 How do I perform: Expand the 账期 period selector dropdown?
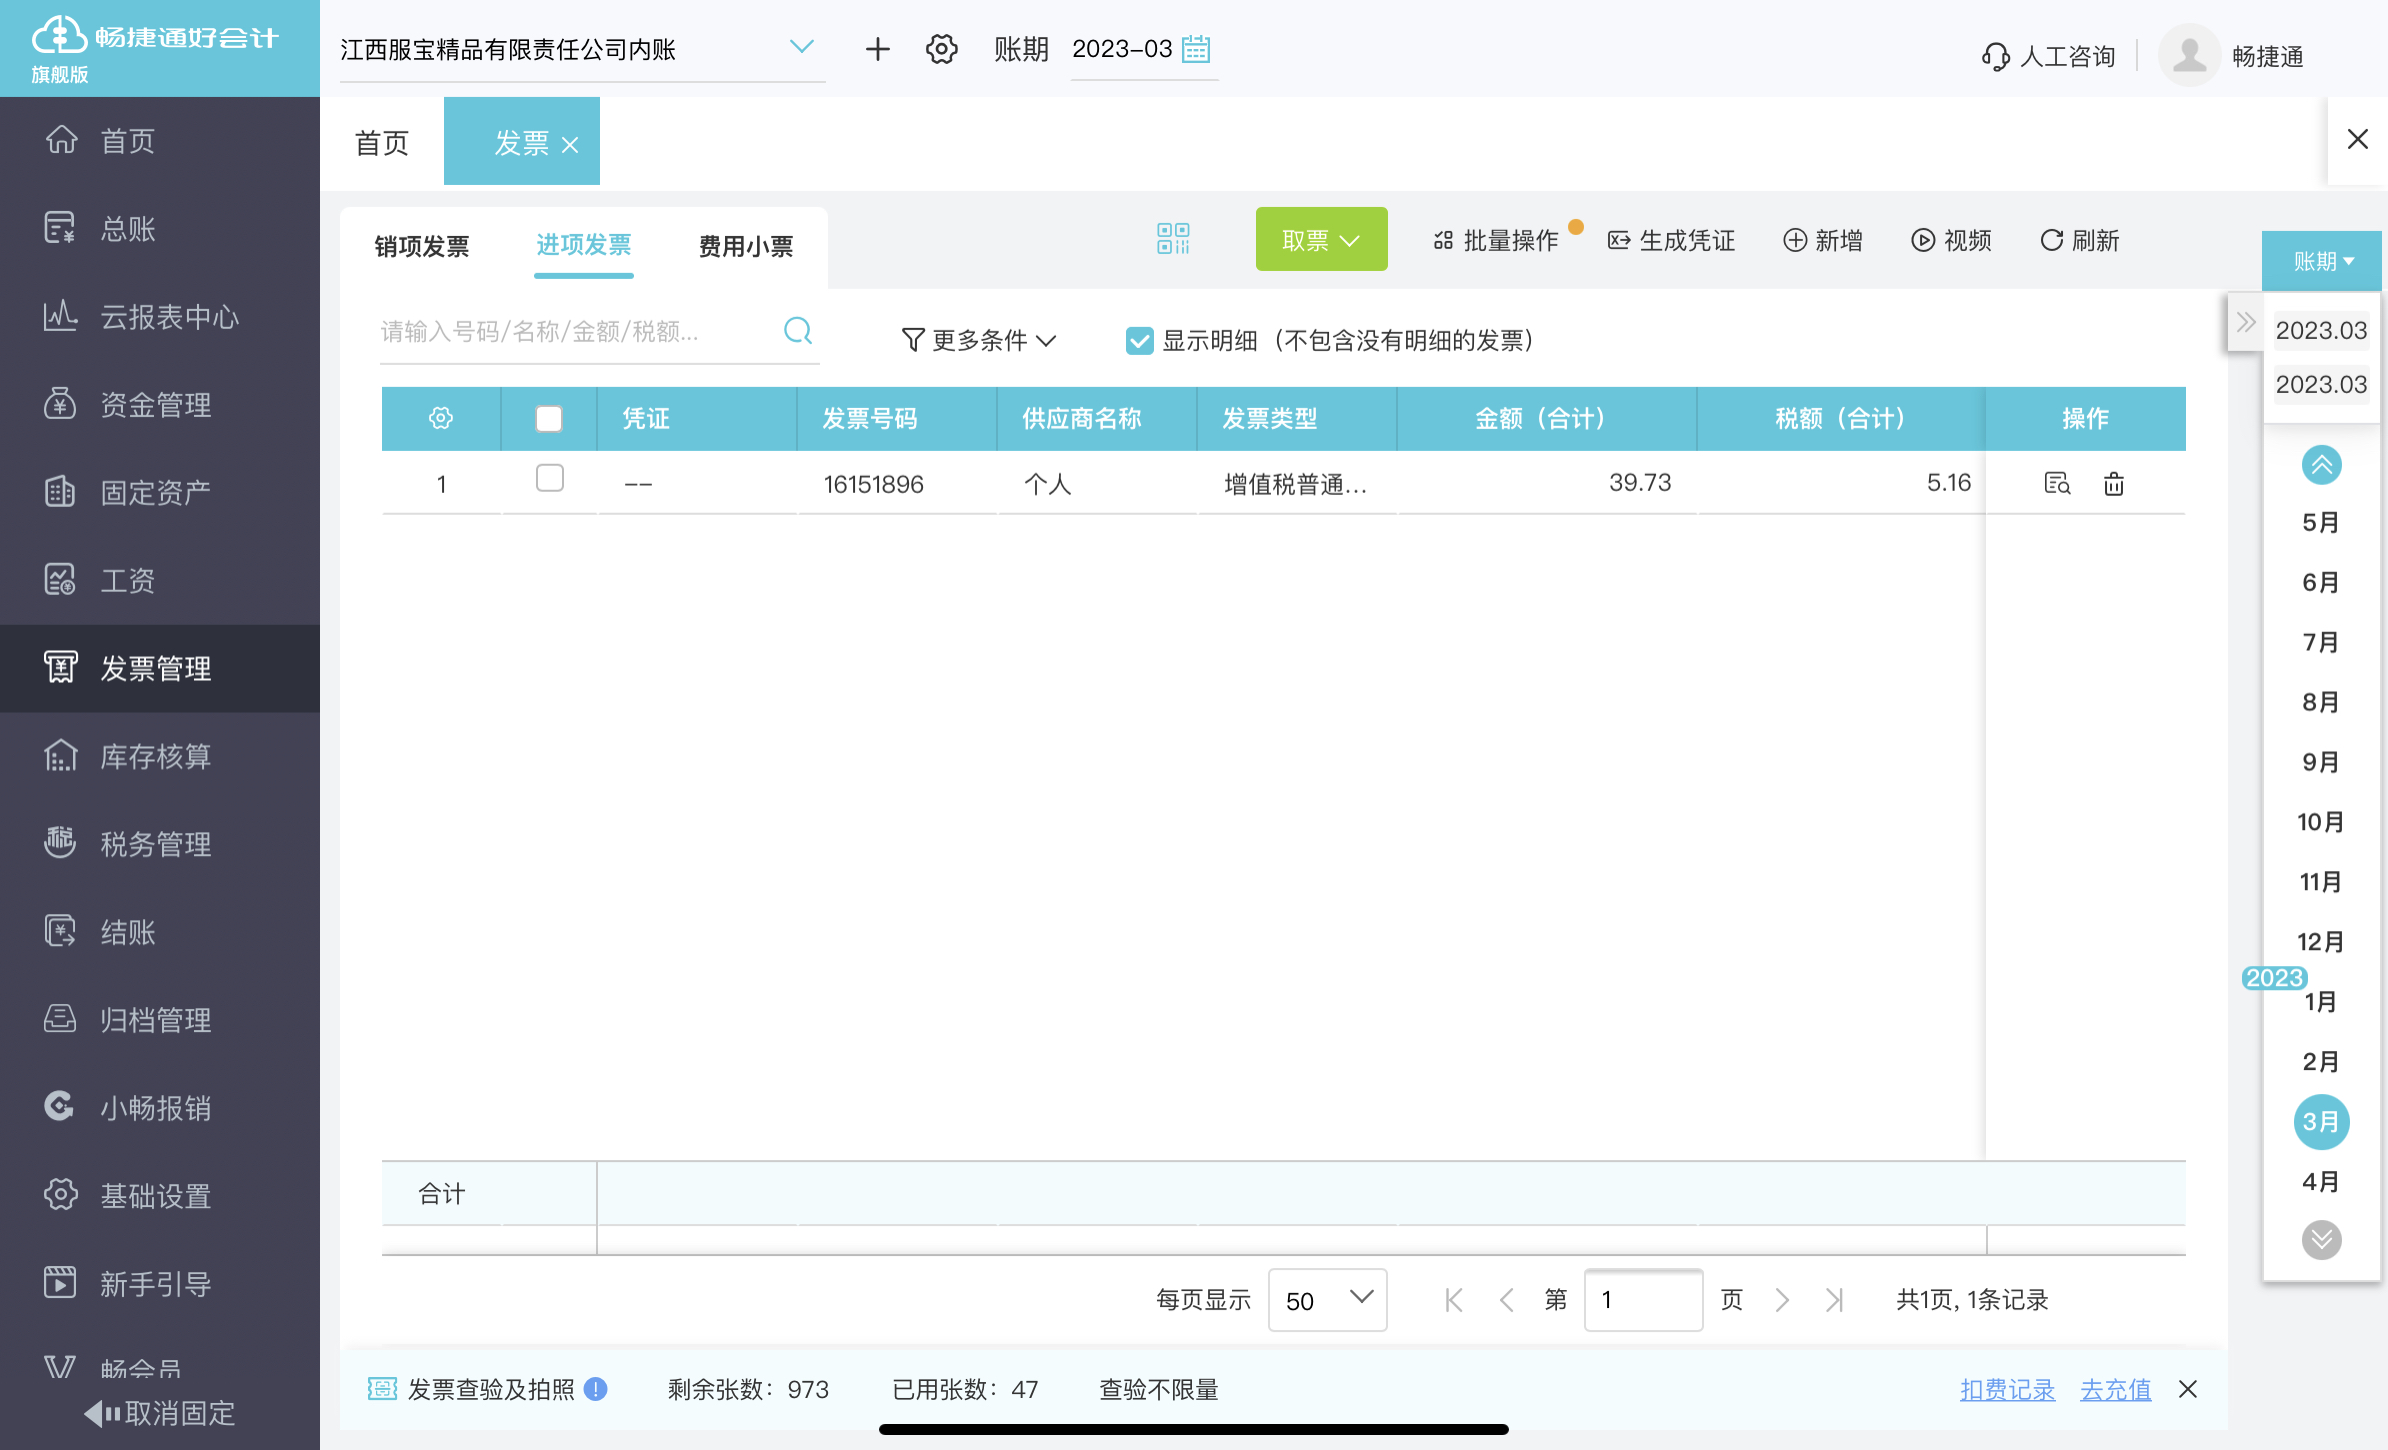pyautogui.click(x=1194, y=48)
